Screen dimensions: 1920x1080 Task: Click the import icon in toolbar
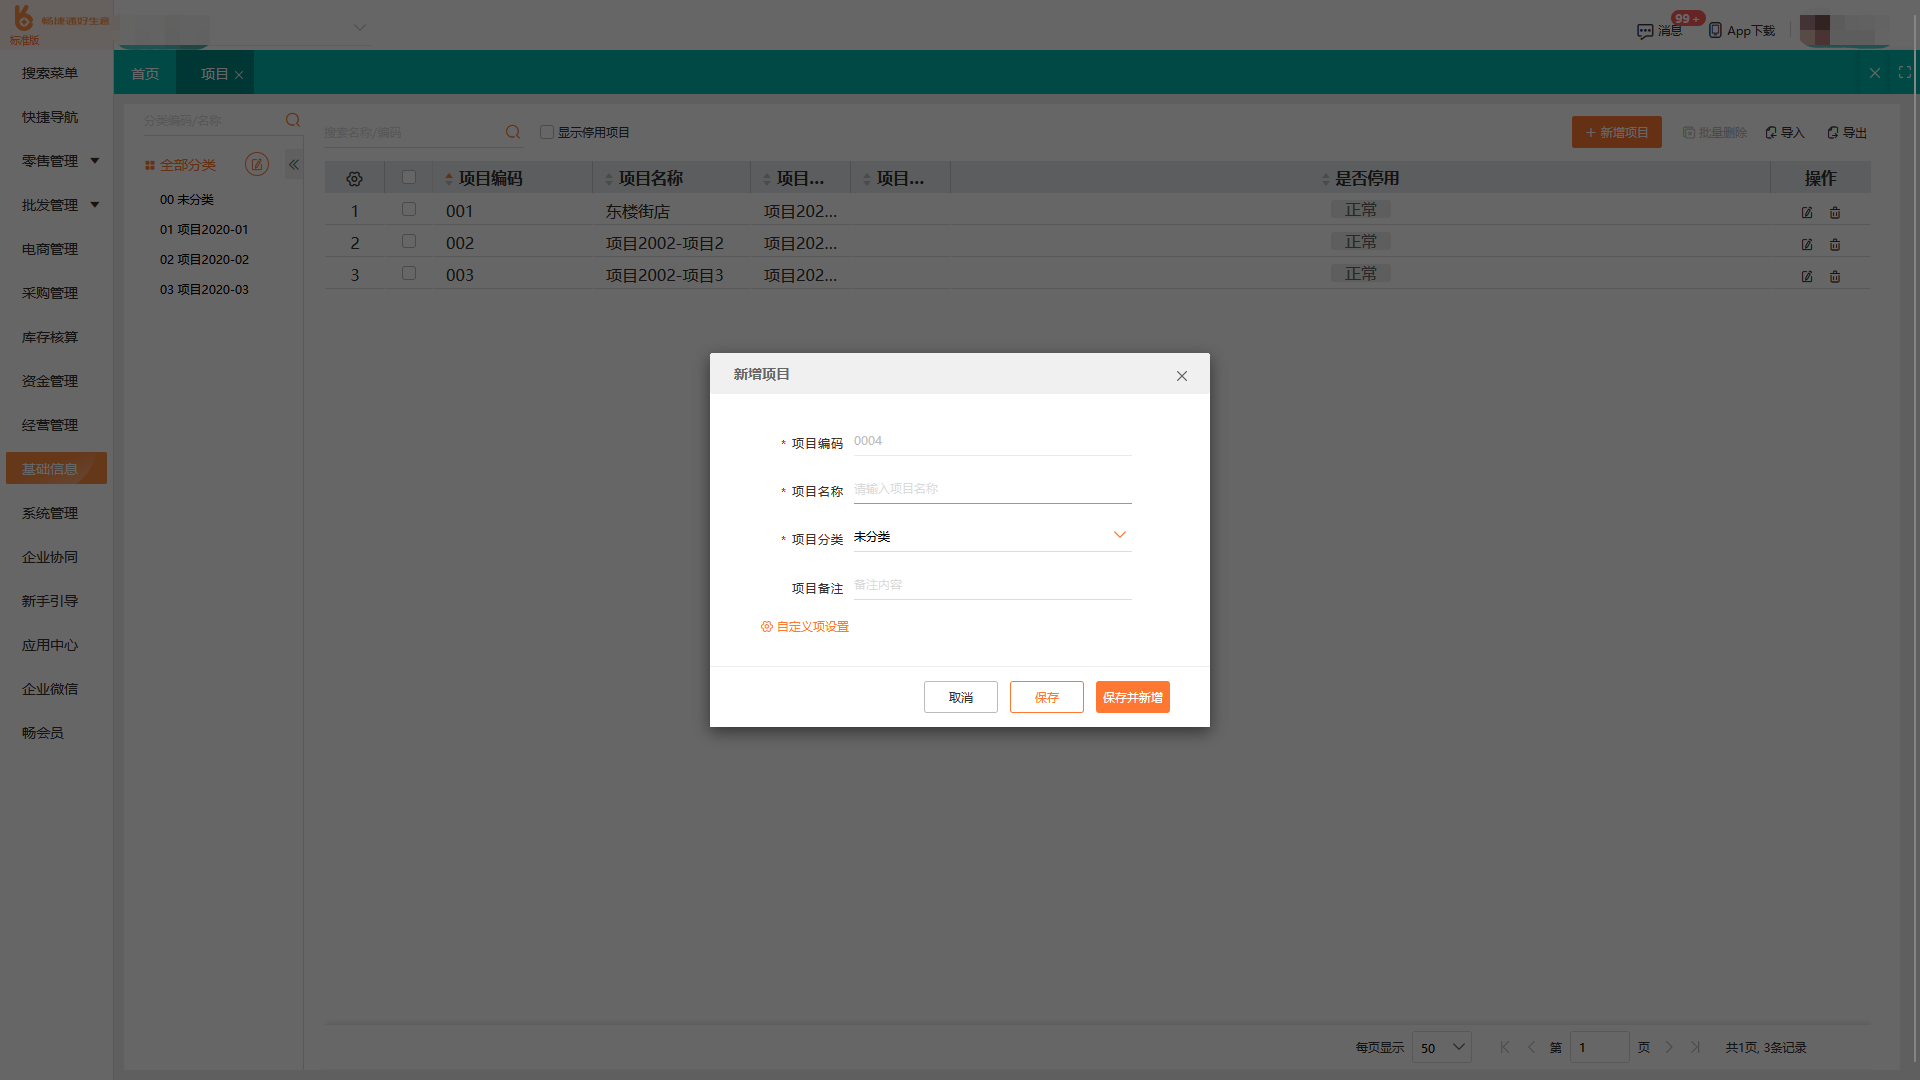pos(1787,131)
